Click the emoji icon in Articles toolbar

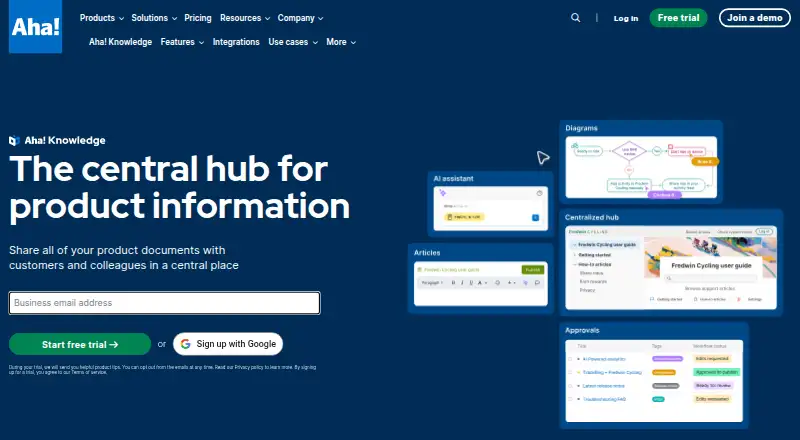[497, 283]
